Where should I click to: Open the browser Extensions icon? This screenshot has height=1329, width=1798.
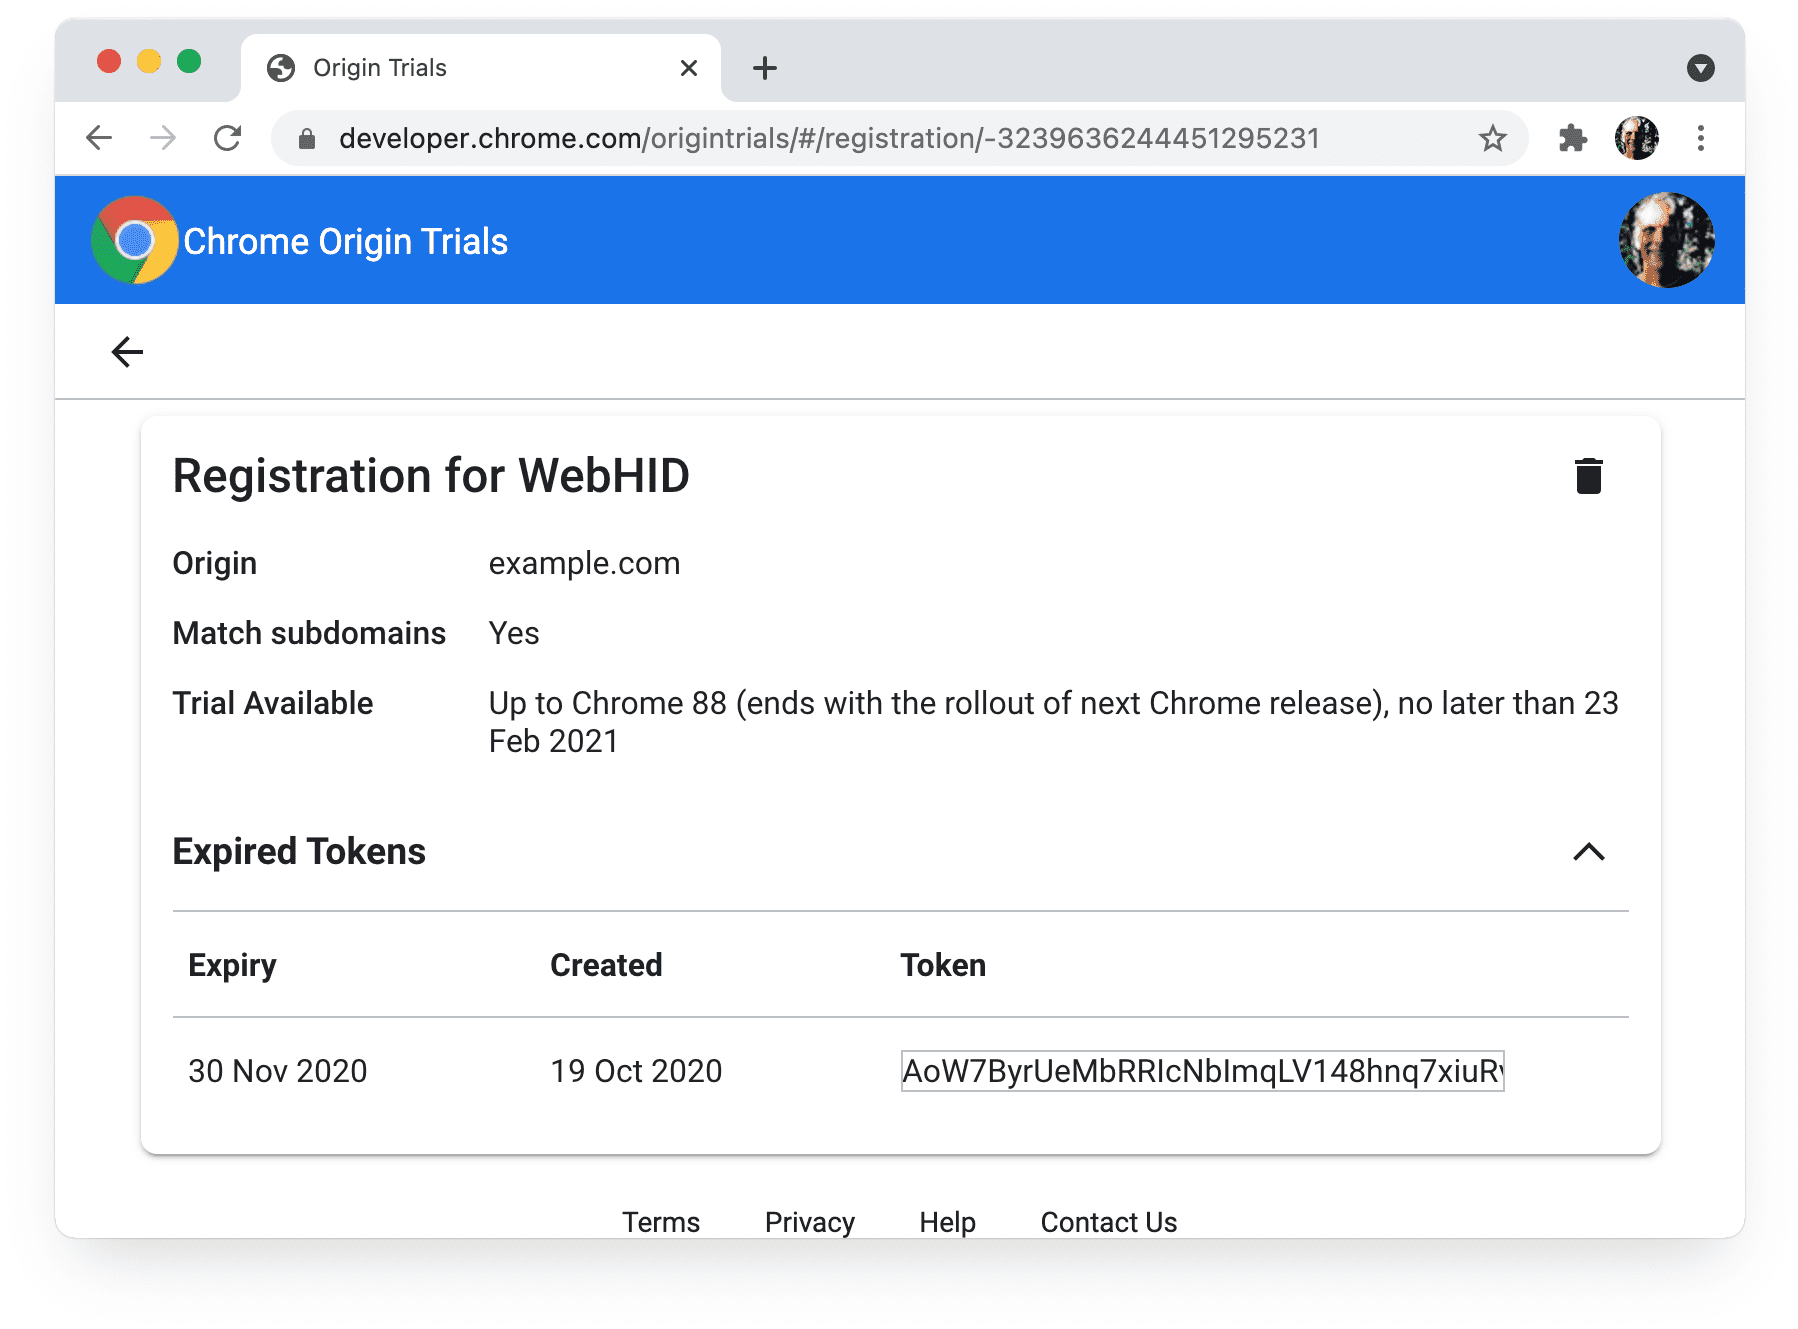tap(1572, 138)
